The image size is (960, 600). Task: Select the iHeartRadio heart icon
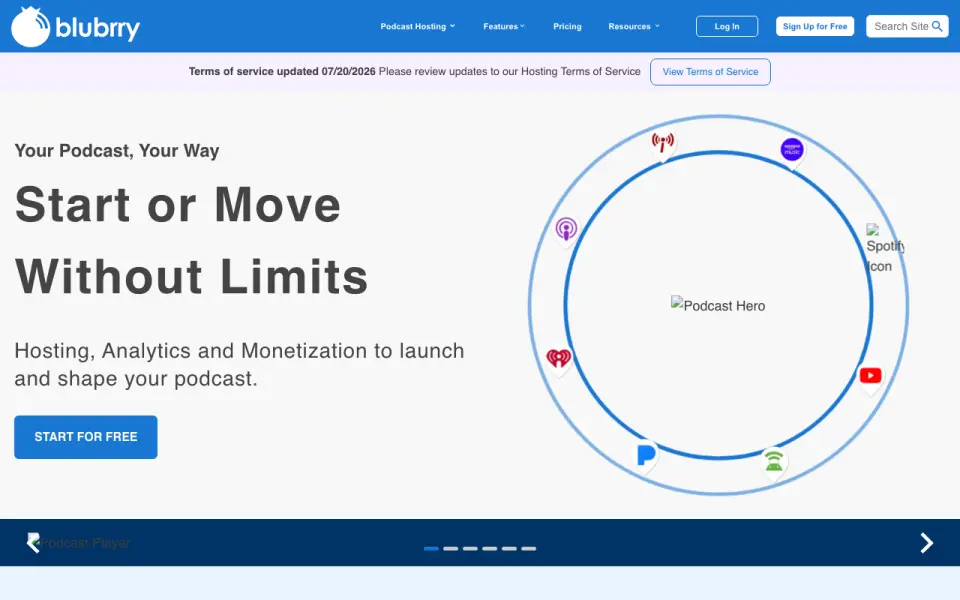click(558, 358)
